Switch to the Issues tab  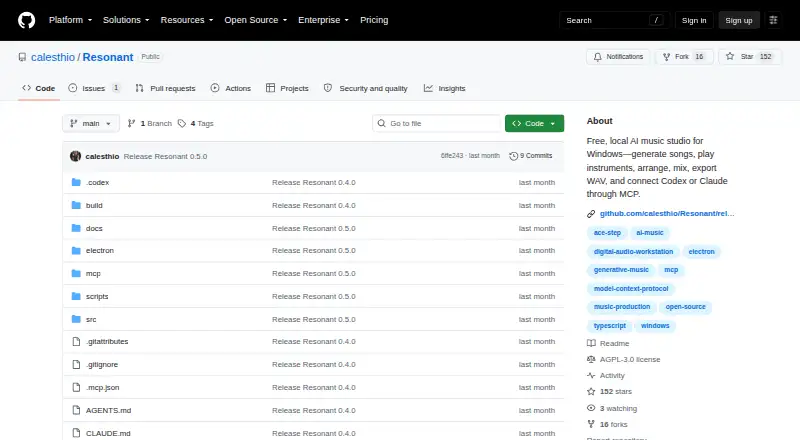[94, 88]
